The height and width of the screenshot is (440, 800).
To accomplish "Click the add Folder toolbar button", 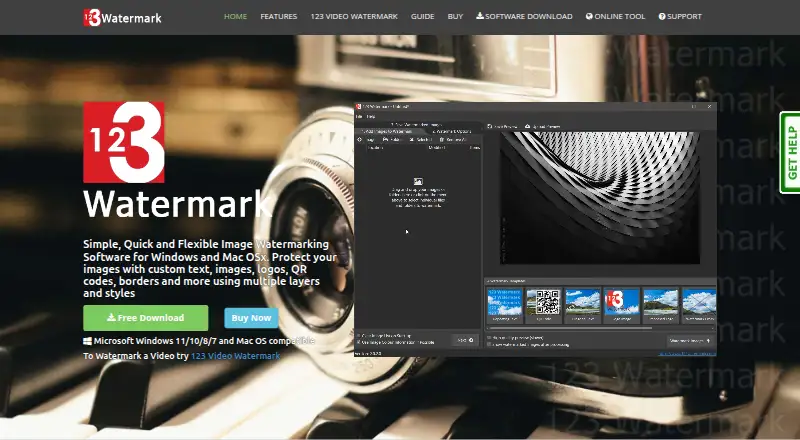I will pyautogui.click(x=392, y=139).
